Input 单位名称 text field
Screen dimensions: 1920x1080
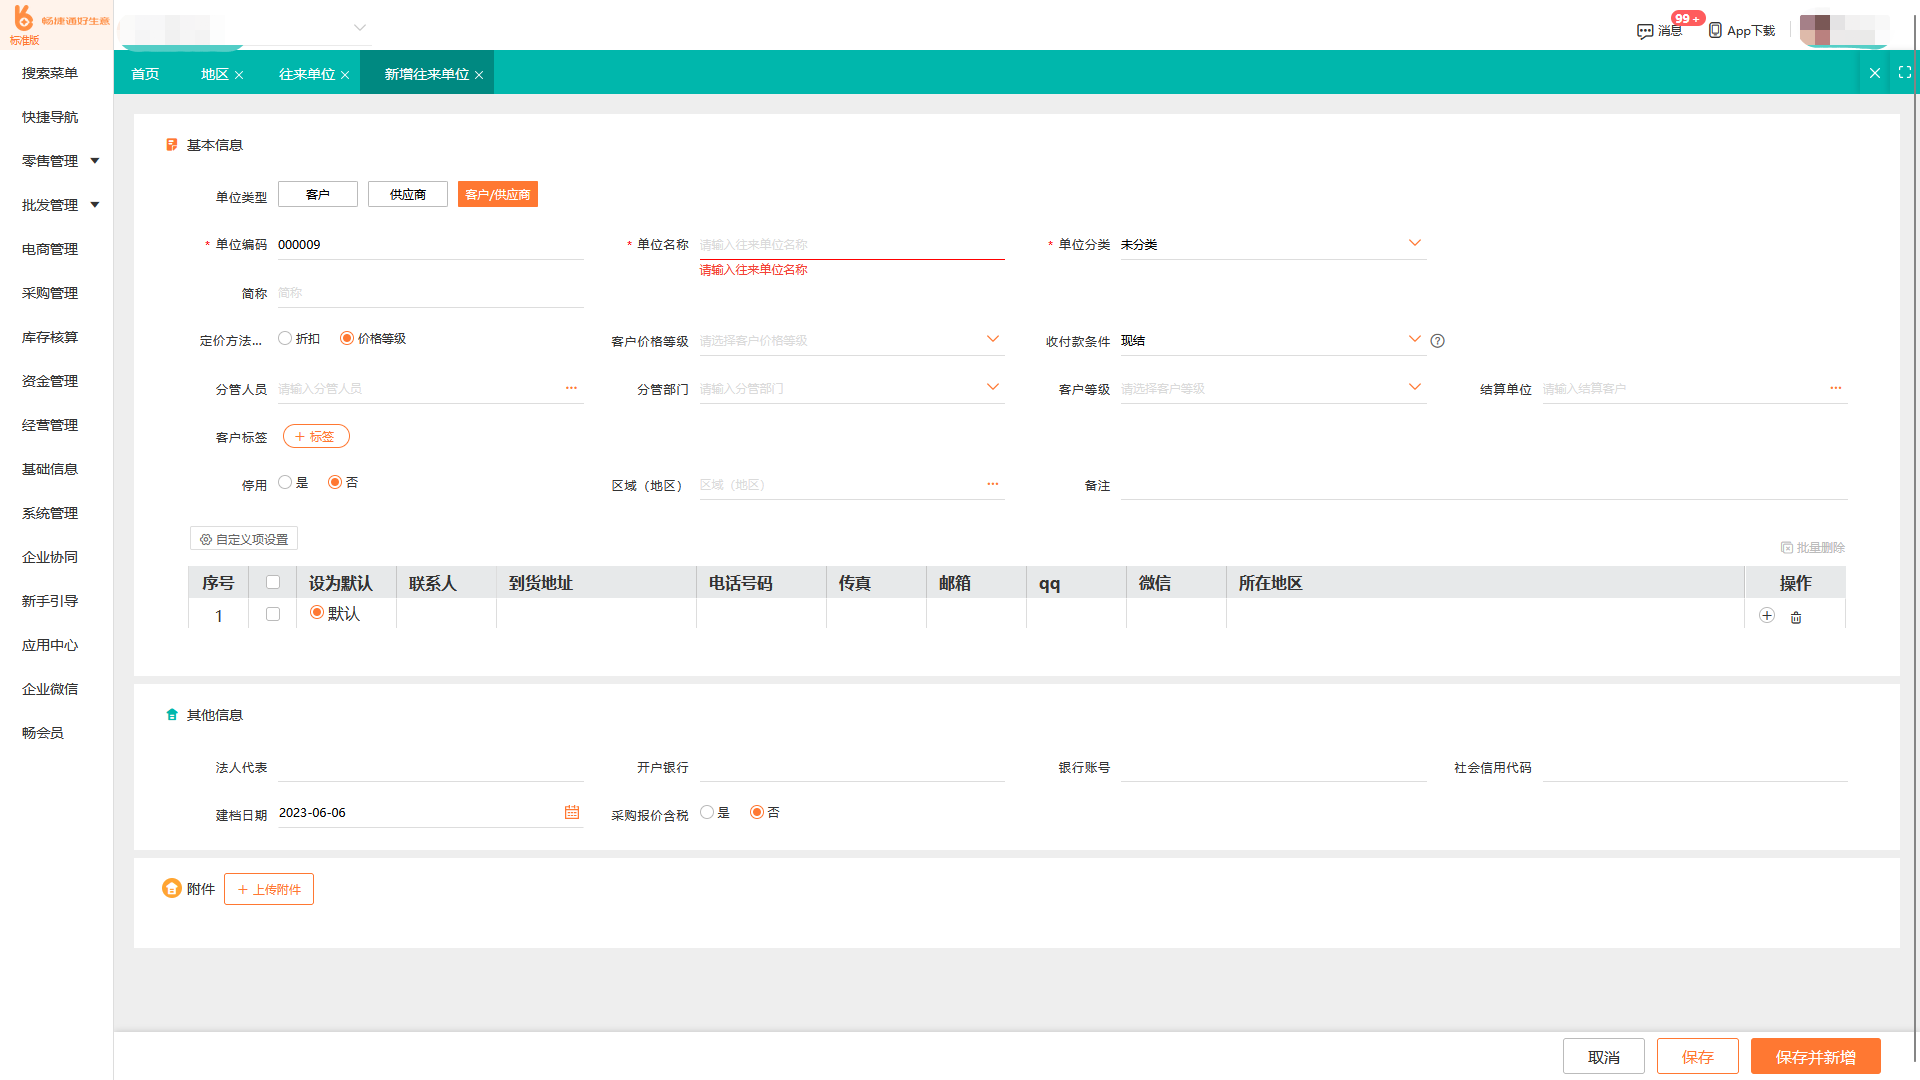coord(851,244)
